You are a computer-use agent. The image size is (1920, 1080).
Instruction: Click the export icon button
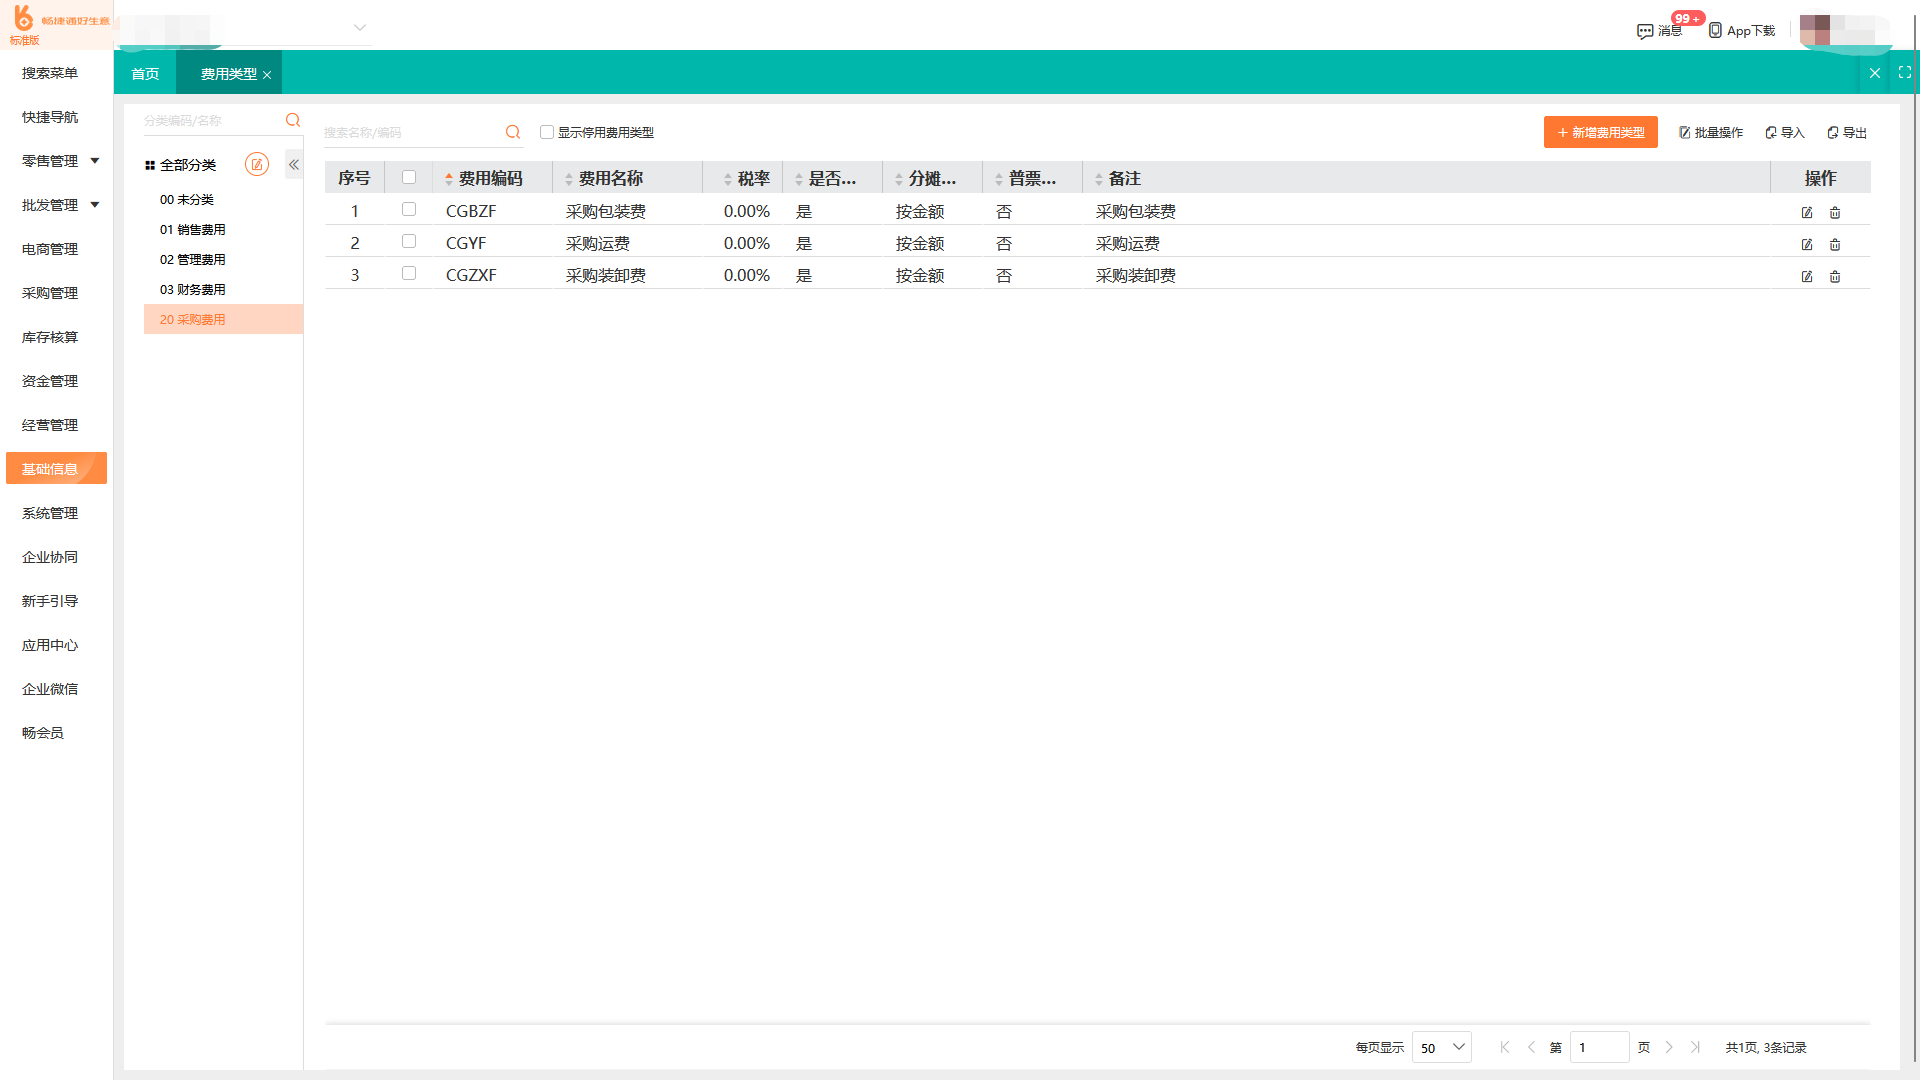[x=1847, y=131]
